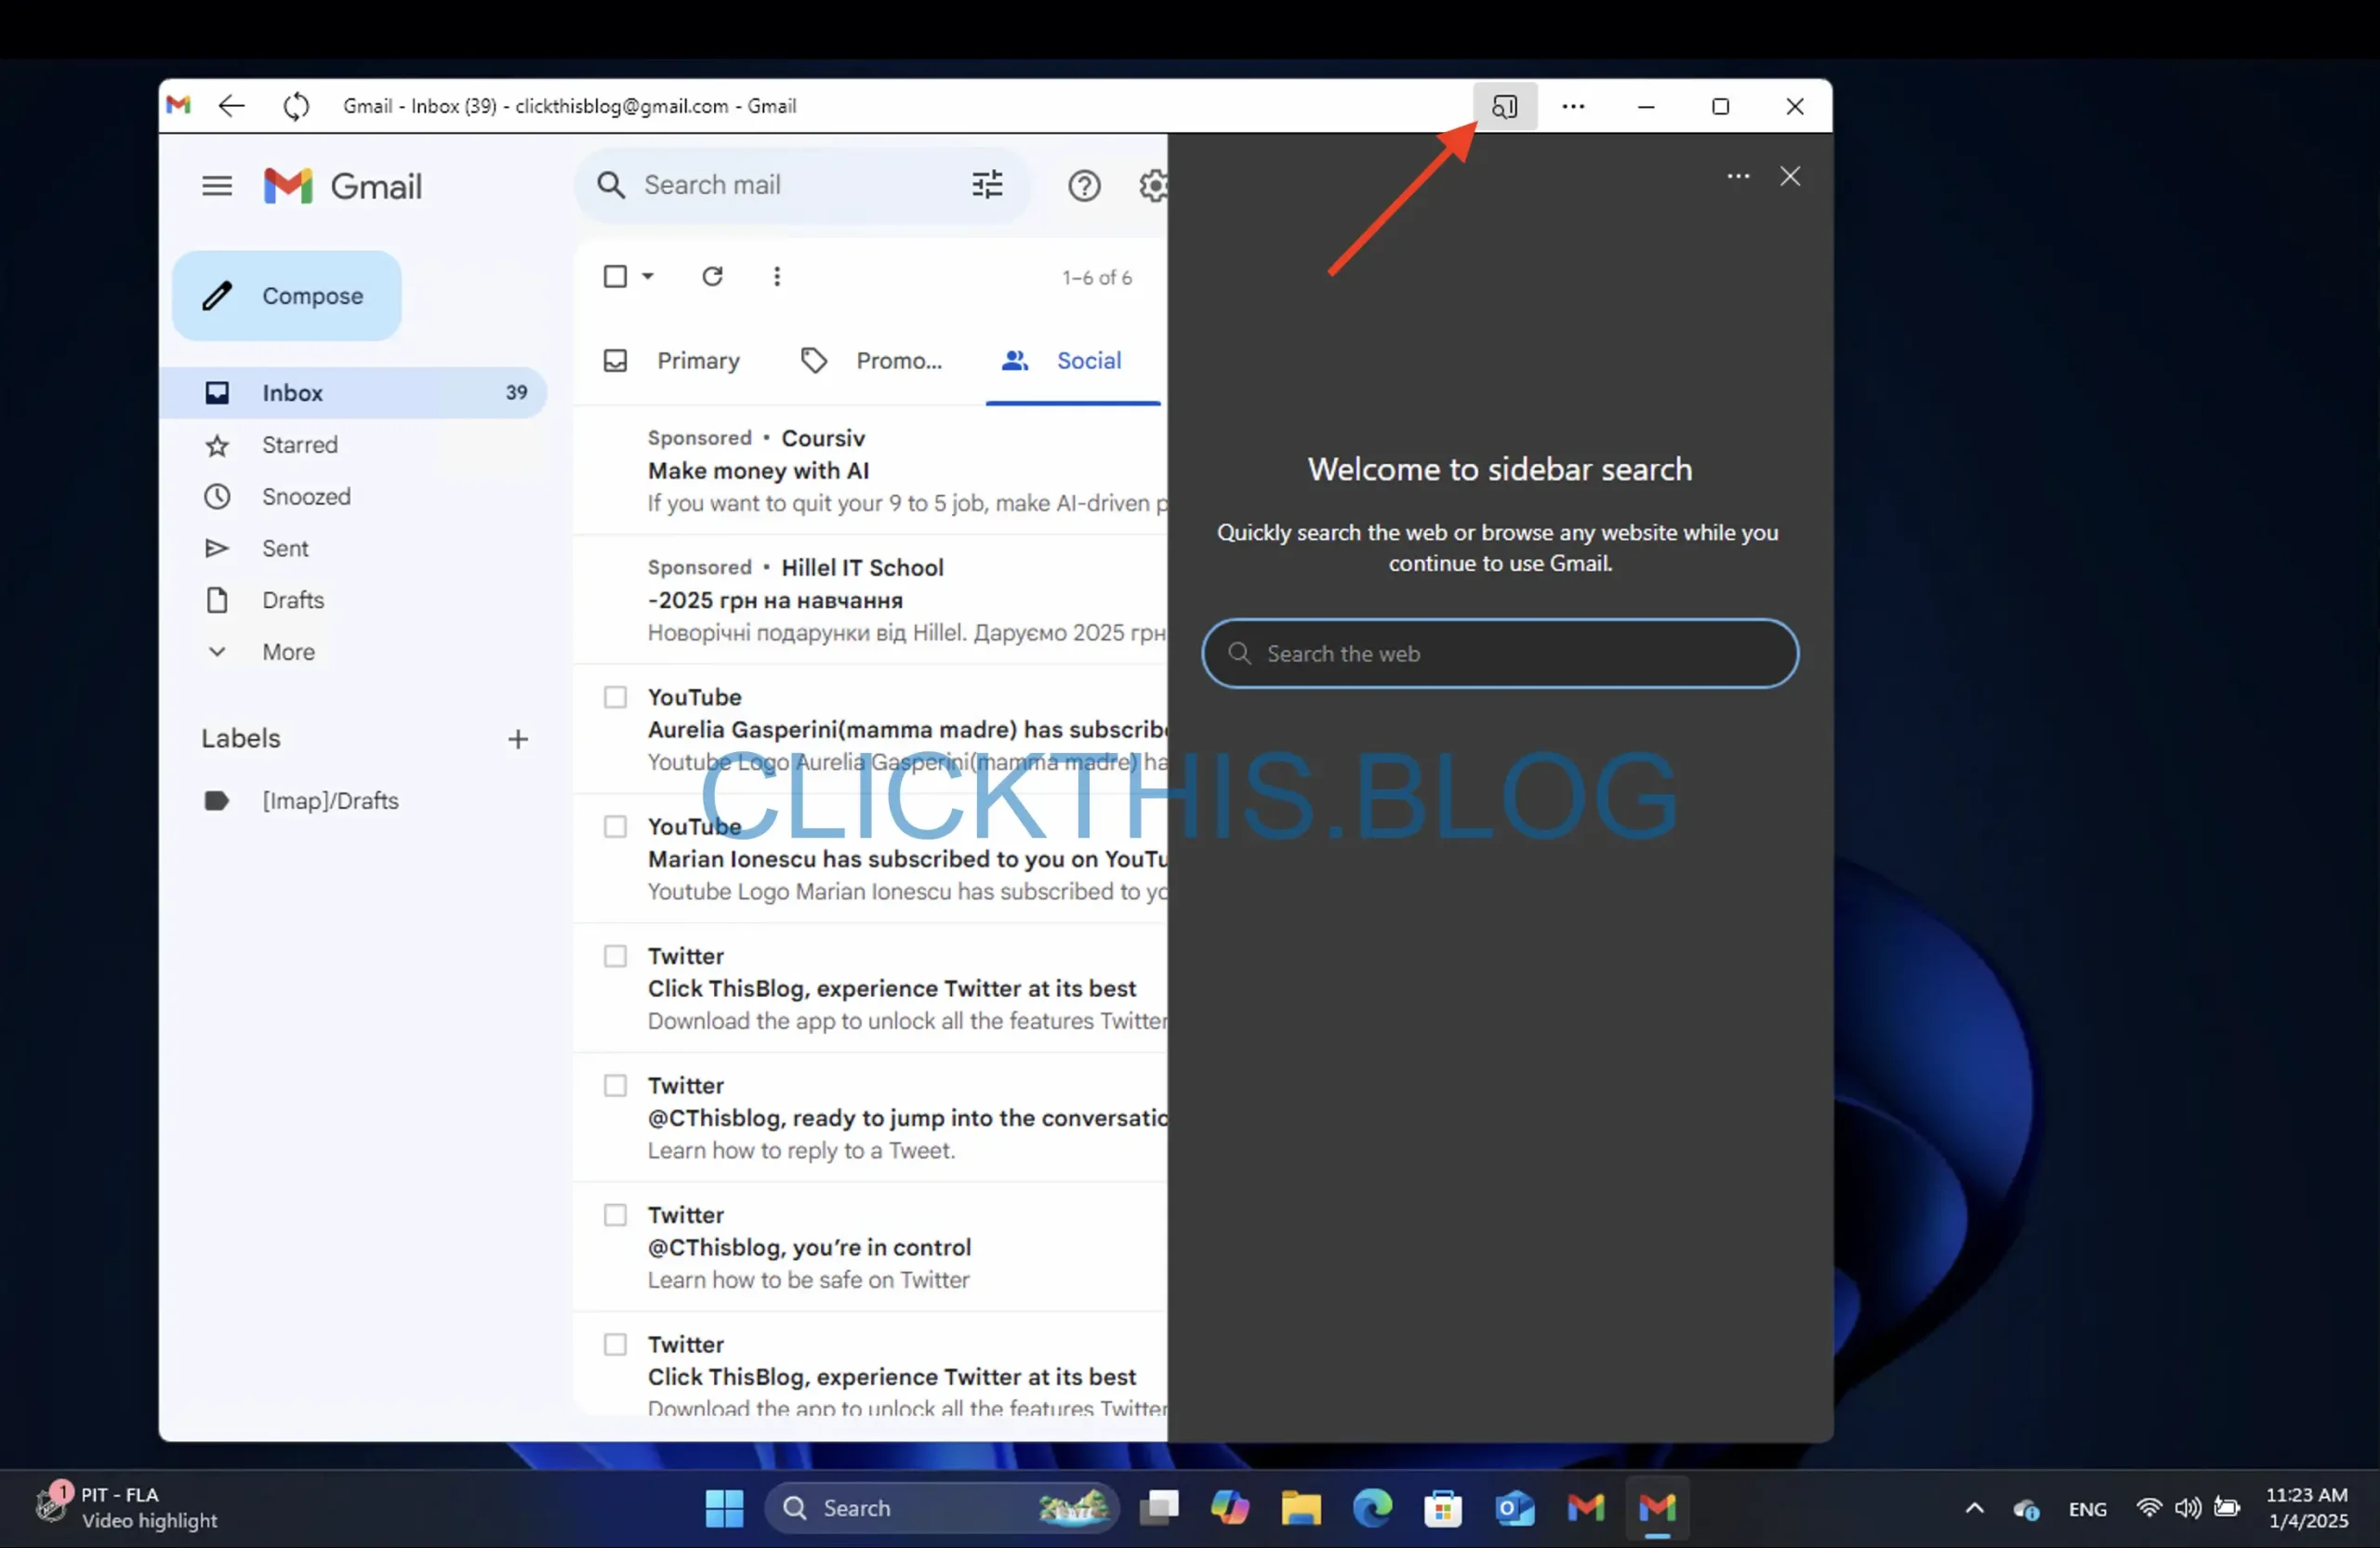The image size is (2380, 1548).
Task: Open email '@CThisblog, you're in control'
Action: [x=871, y=1248]
